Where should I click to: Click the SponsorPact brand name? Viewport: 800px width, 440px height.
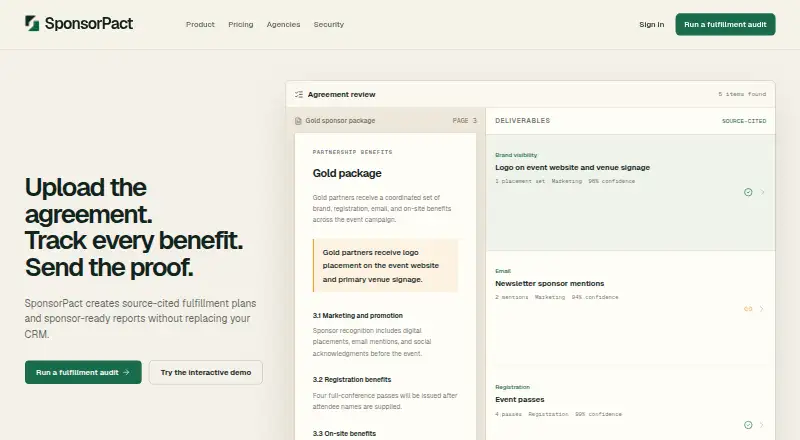point(89,23)
